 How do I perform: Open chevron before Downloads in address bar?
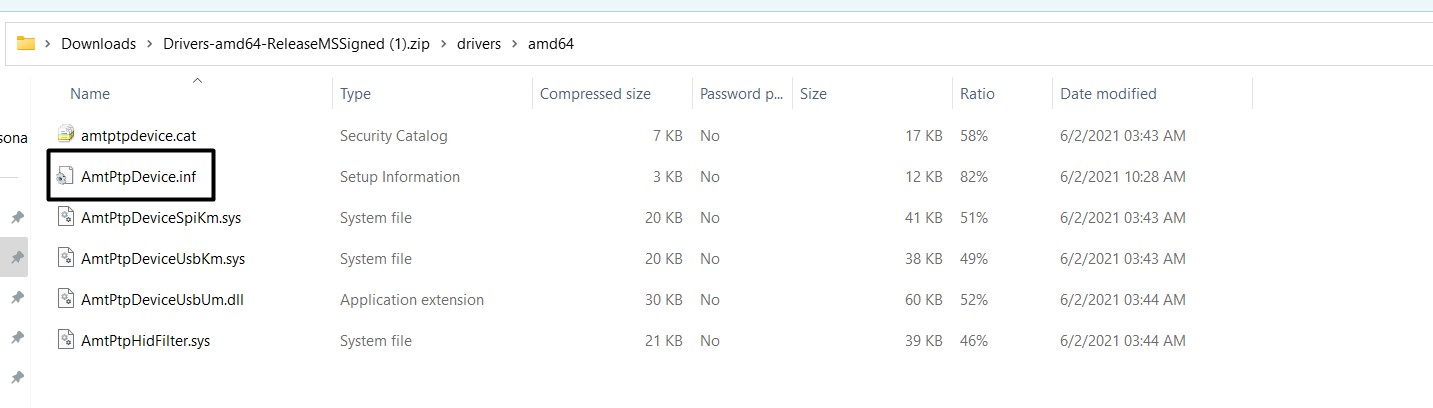point(48,44)
